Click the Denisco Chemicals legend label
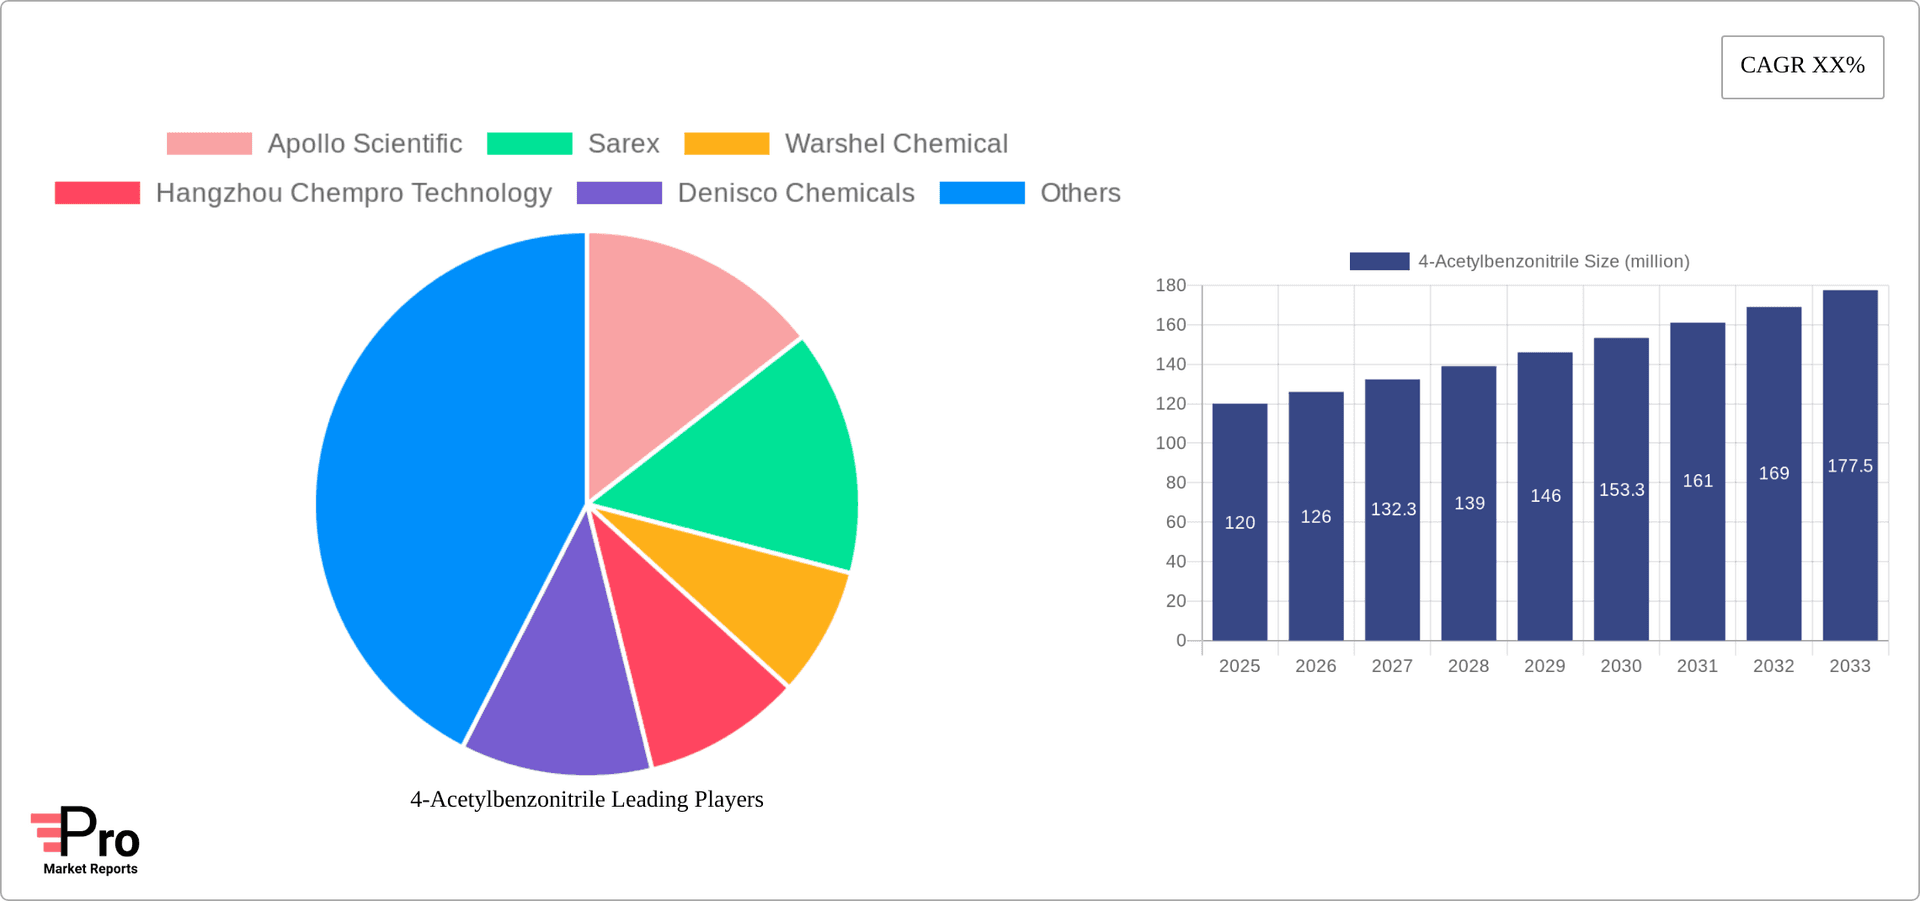 coord(796,192)
